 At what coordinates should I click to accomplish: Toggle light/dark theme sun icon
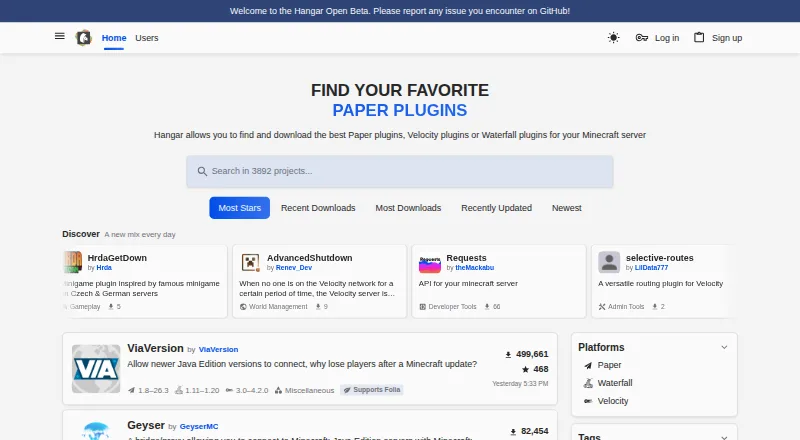613,38
